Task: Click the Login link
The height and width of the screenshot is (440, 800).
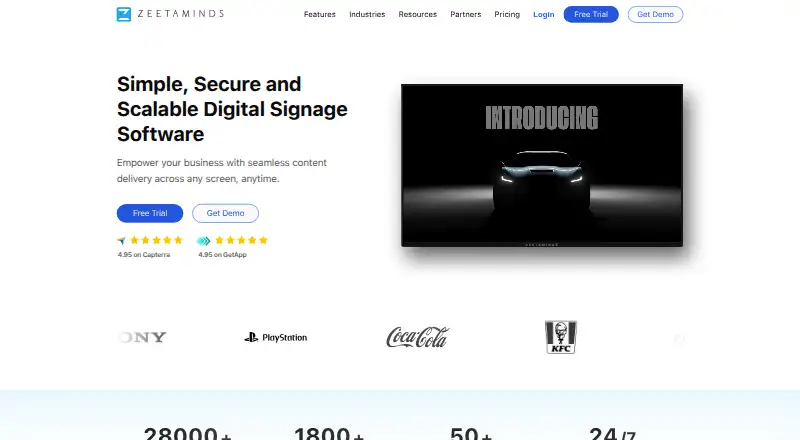Action: pos(543,14)
